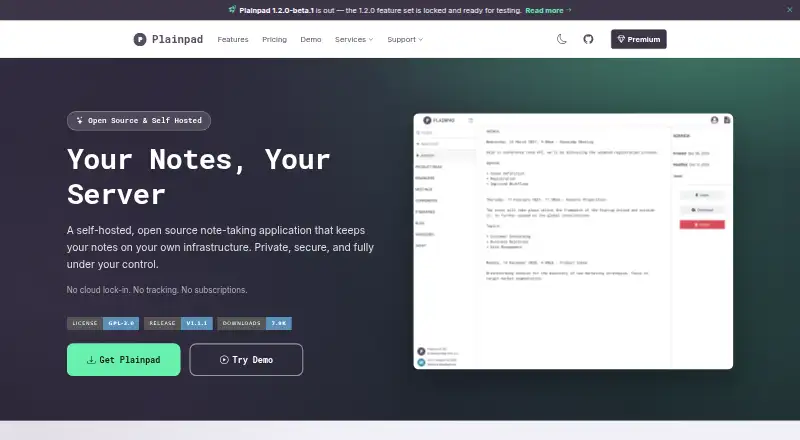Click the Release v1.1.1 badge
Viewport: 800px width, 440px height.
(x=178, y=323)
